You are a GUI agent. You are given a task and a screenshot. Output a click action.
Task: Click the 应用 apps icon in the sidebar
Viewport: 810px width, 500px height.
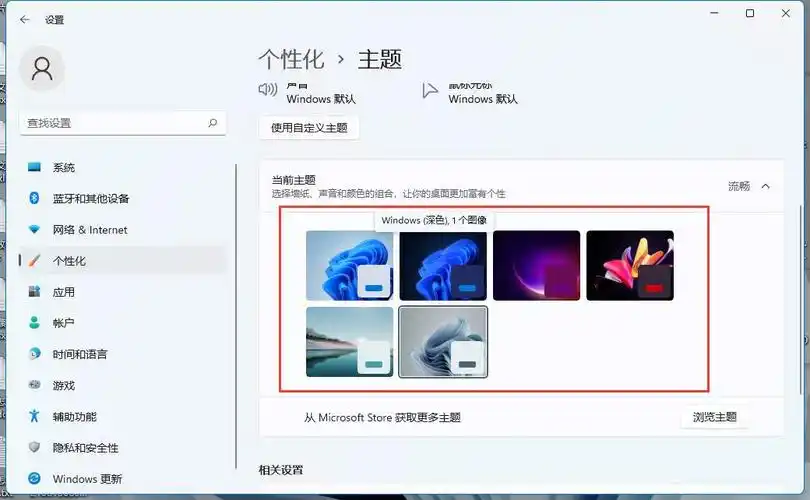[35, 292]
